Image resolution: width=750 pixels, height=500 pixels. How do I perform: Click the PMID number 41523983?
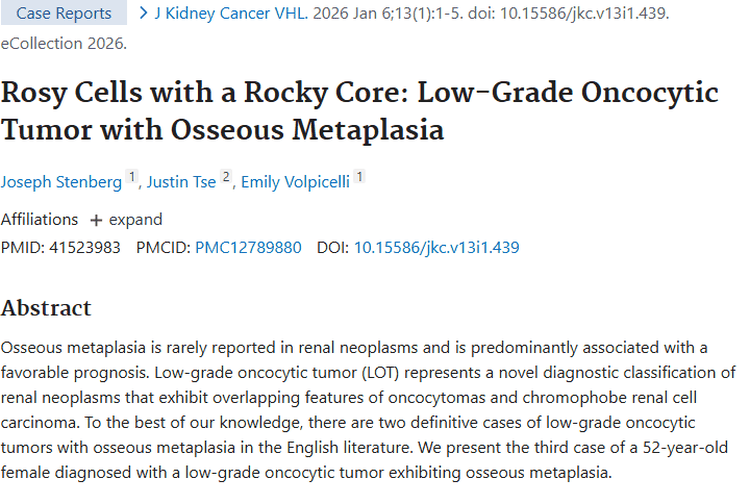85,247
